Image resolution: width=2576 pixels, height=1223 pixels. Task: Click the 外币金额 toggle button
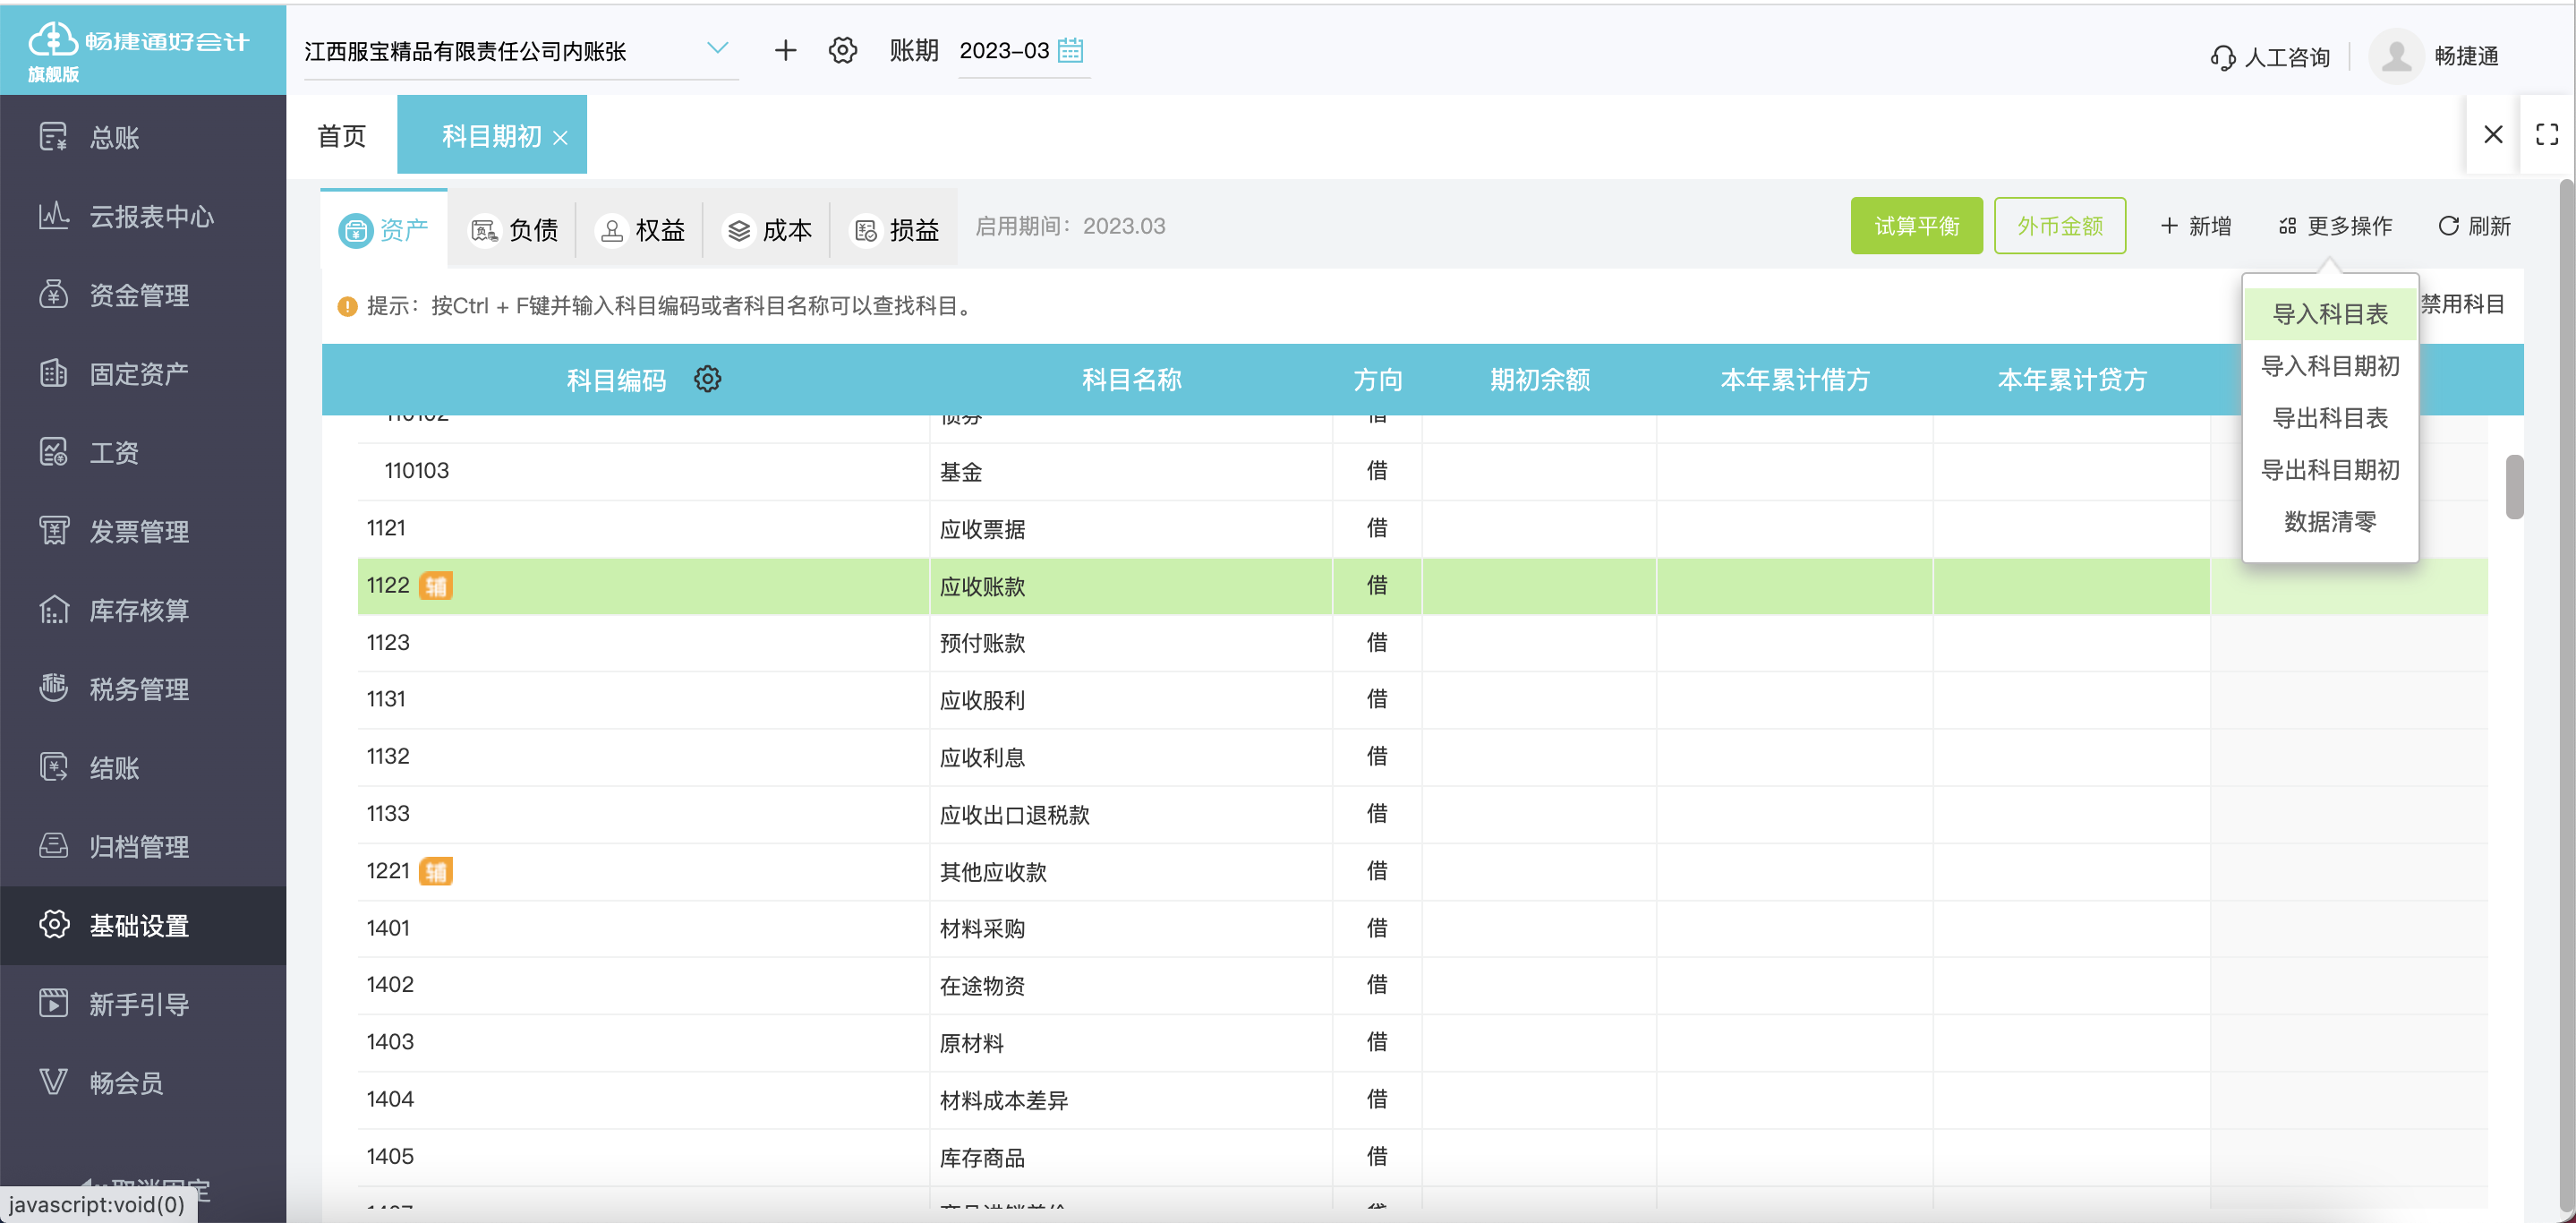click(x=2059, y=228)
